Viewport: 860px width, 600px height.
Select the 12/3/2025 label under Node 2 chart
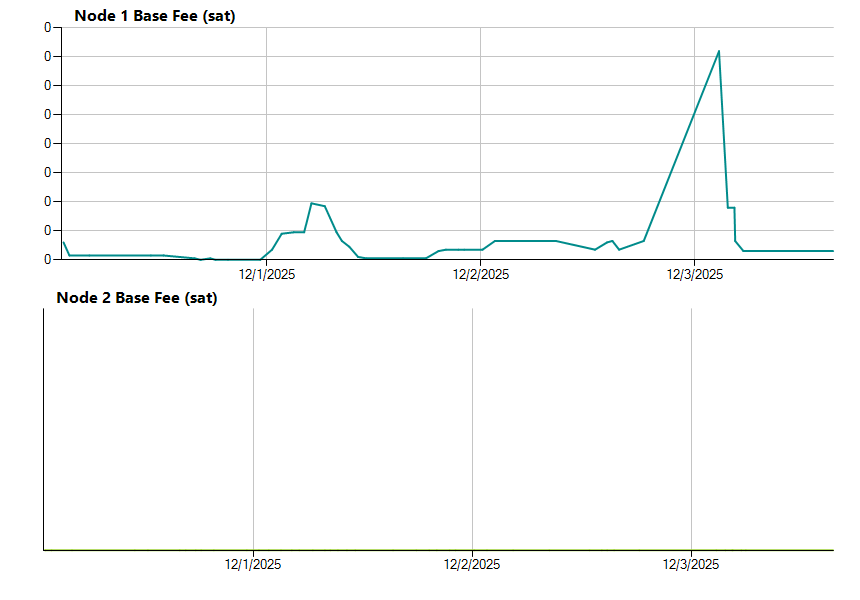(691, 564)
